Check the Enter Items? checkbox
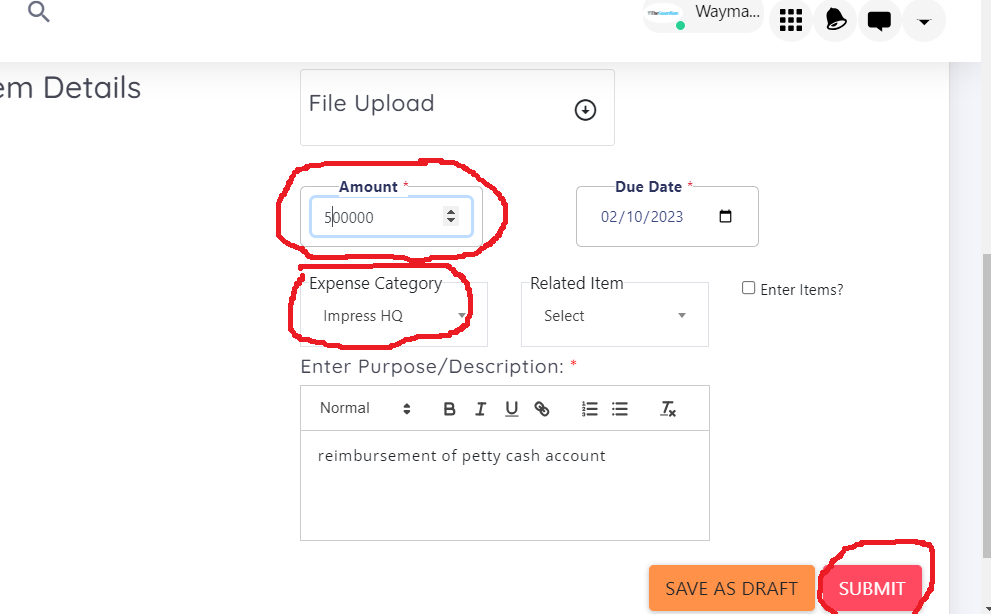The height and width of the screenshot is (614, 991). pyautogui.click(x=748, y=288)
